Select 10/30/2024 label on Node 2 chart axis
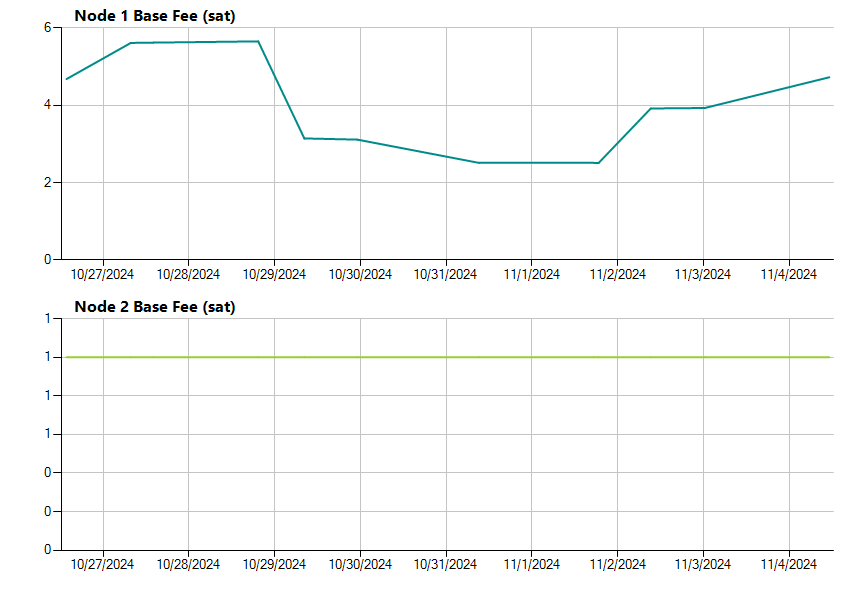Viewport: 860px width, 600px height. [x=360, y=565]
